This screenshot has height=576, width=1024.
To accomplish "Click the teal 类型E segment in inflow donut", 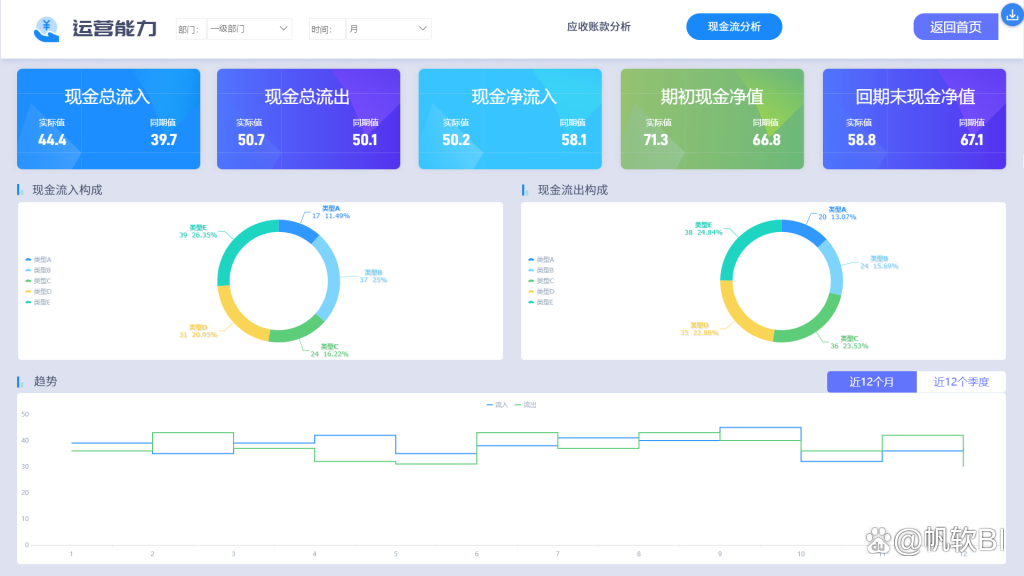I will pyautogui.click(x=239, y=243).
